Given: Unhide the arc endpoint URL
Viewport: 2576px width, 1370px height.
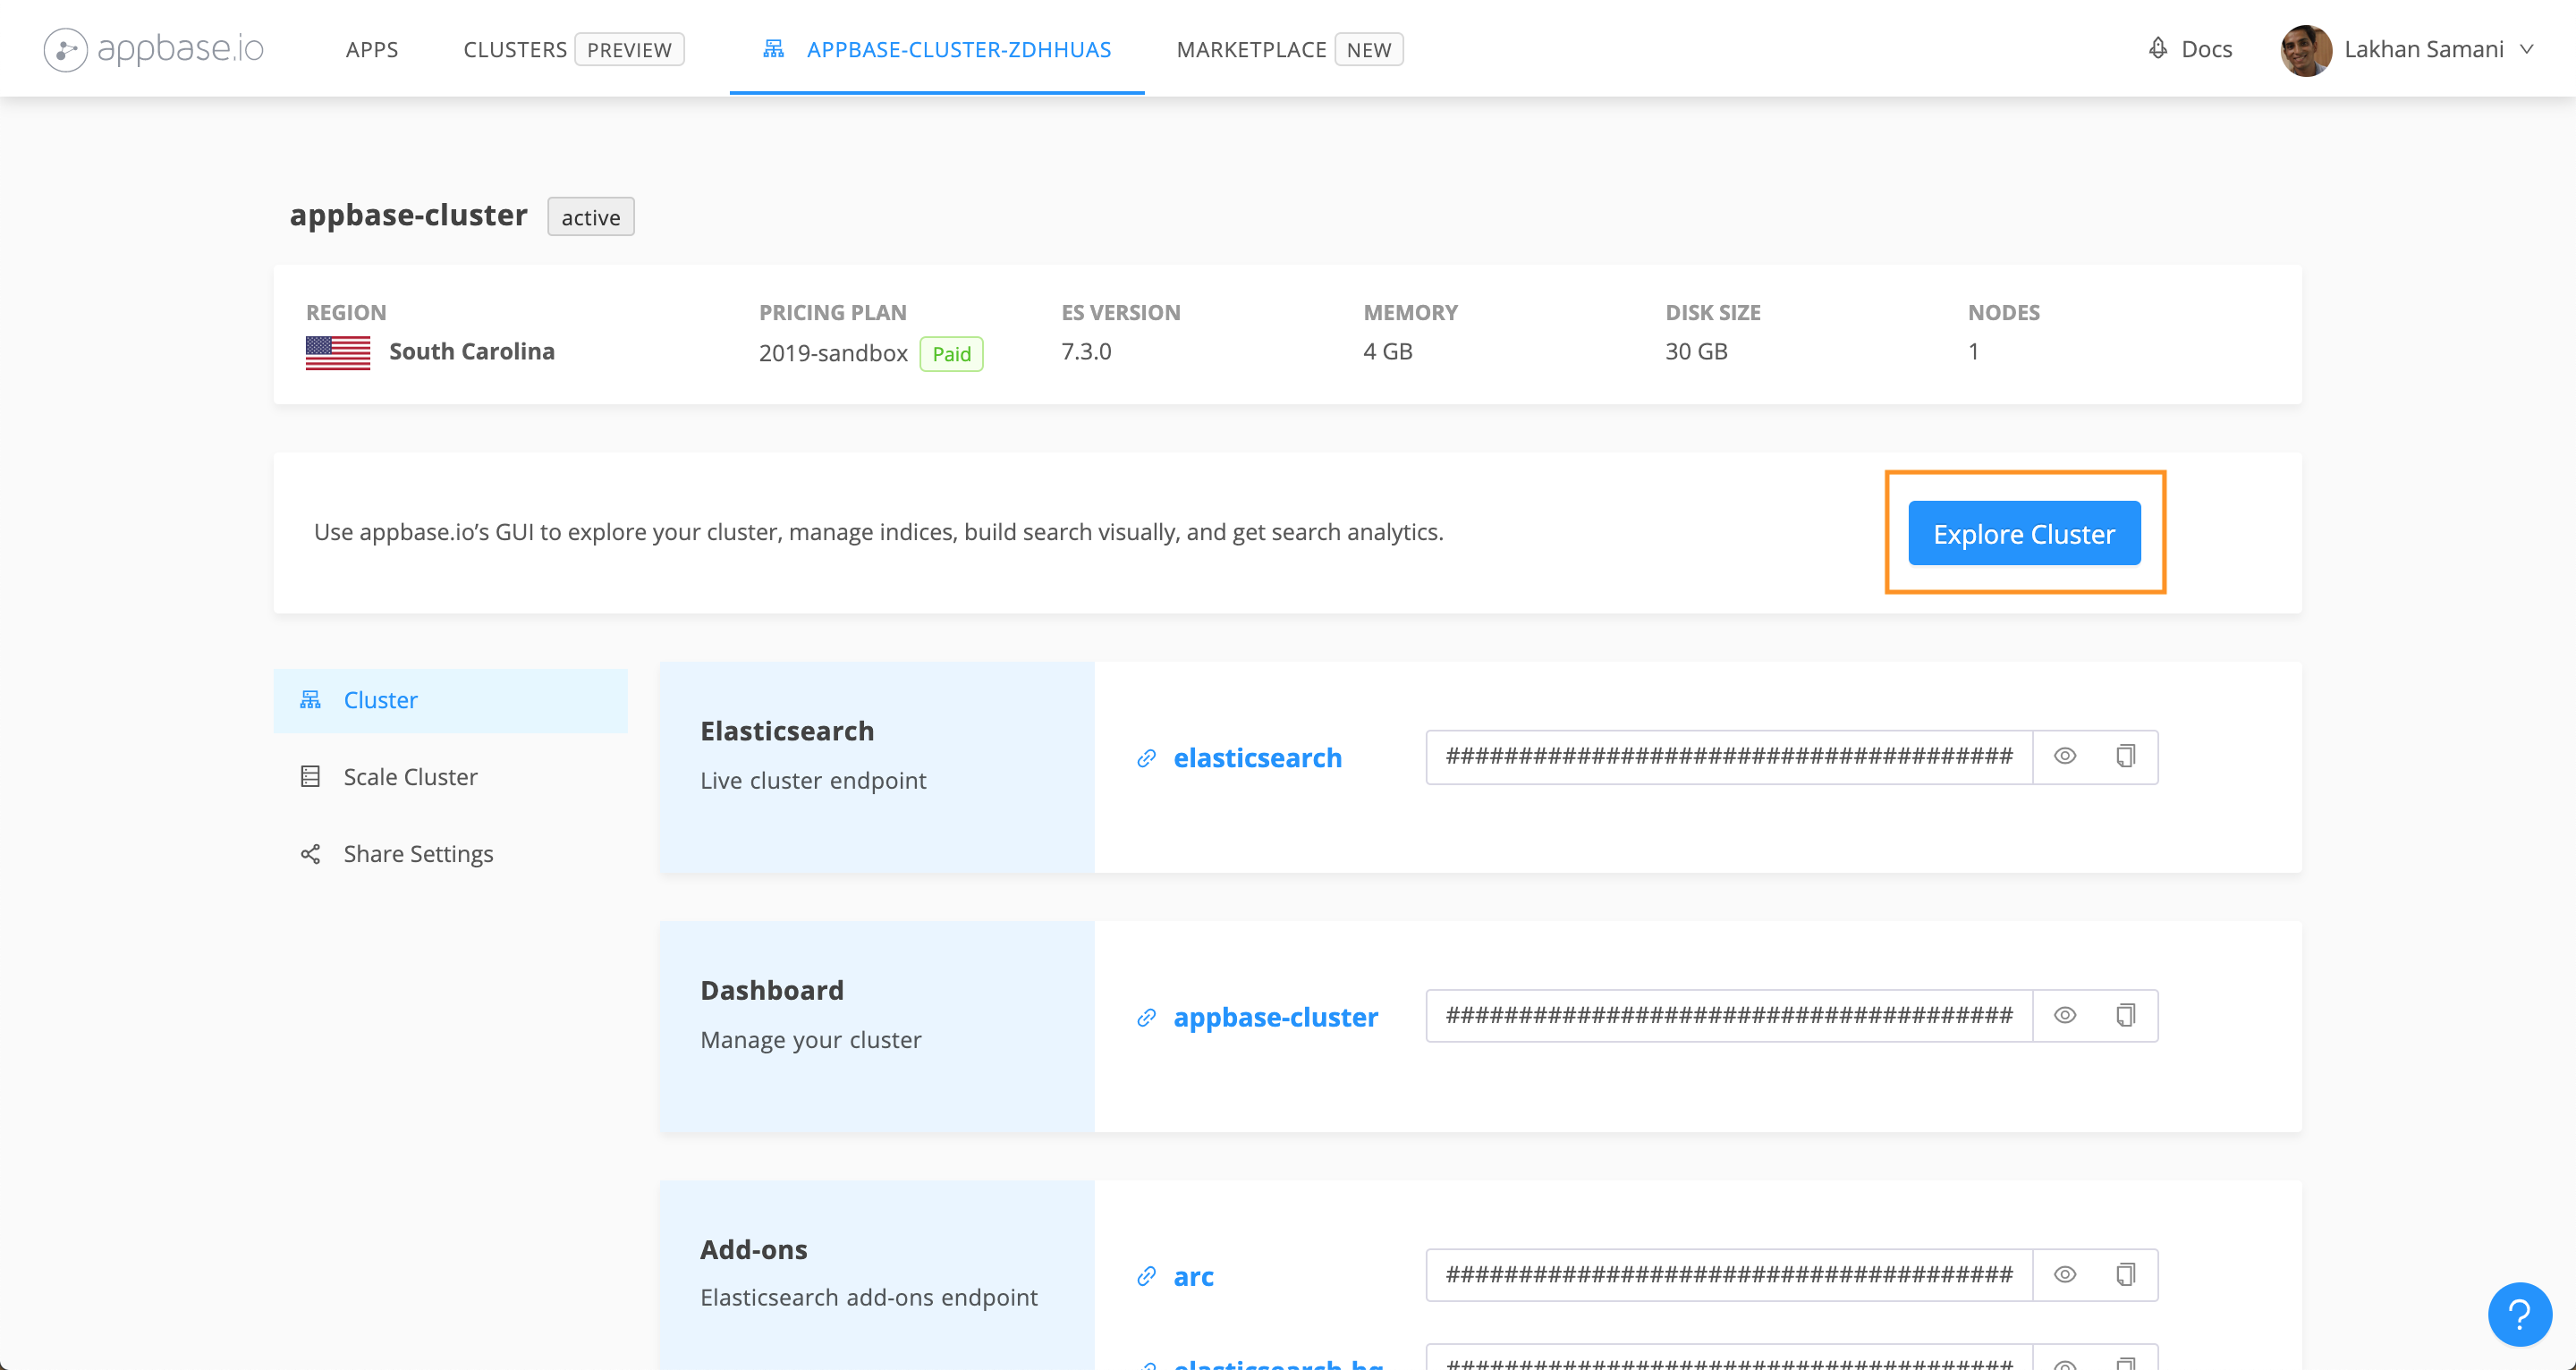Looking at the screenshot, I should coord(2064,1274).
